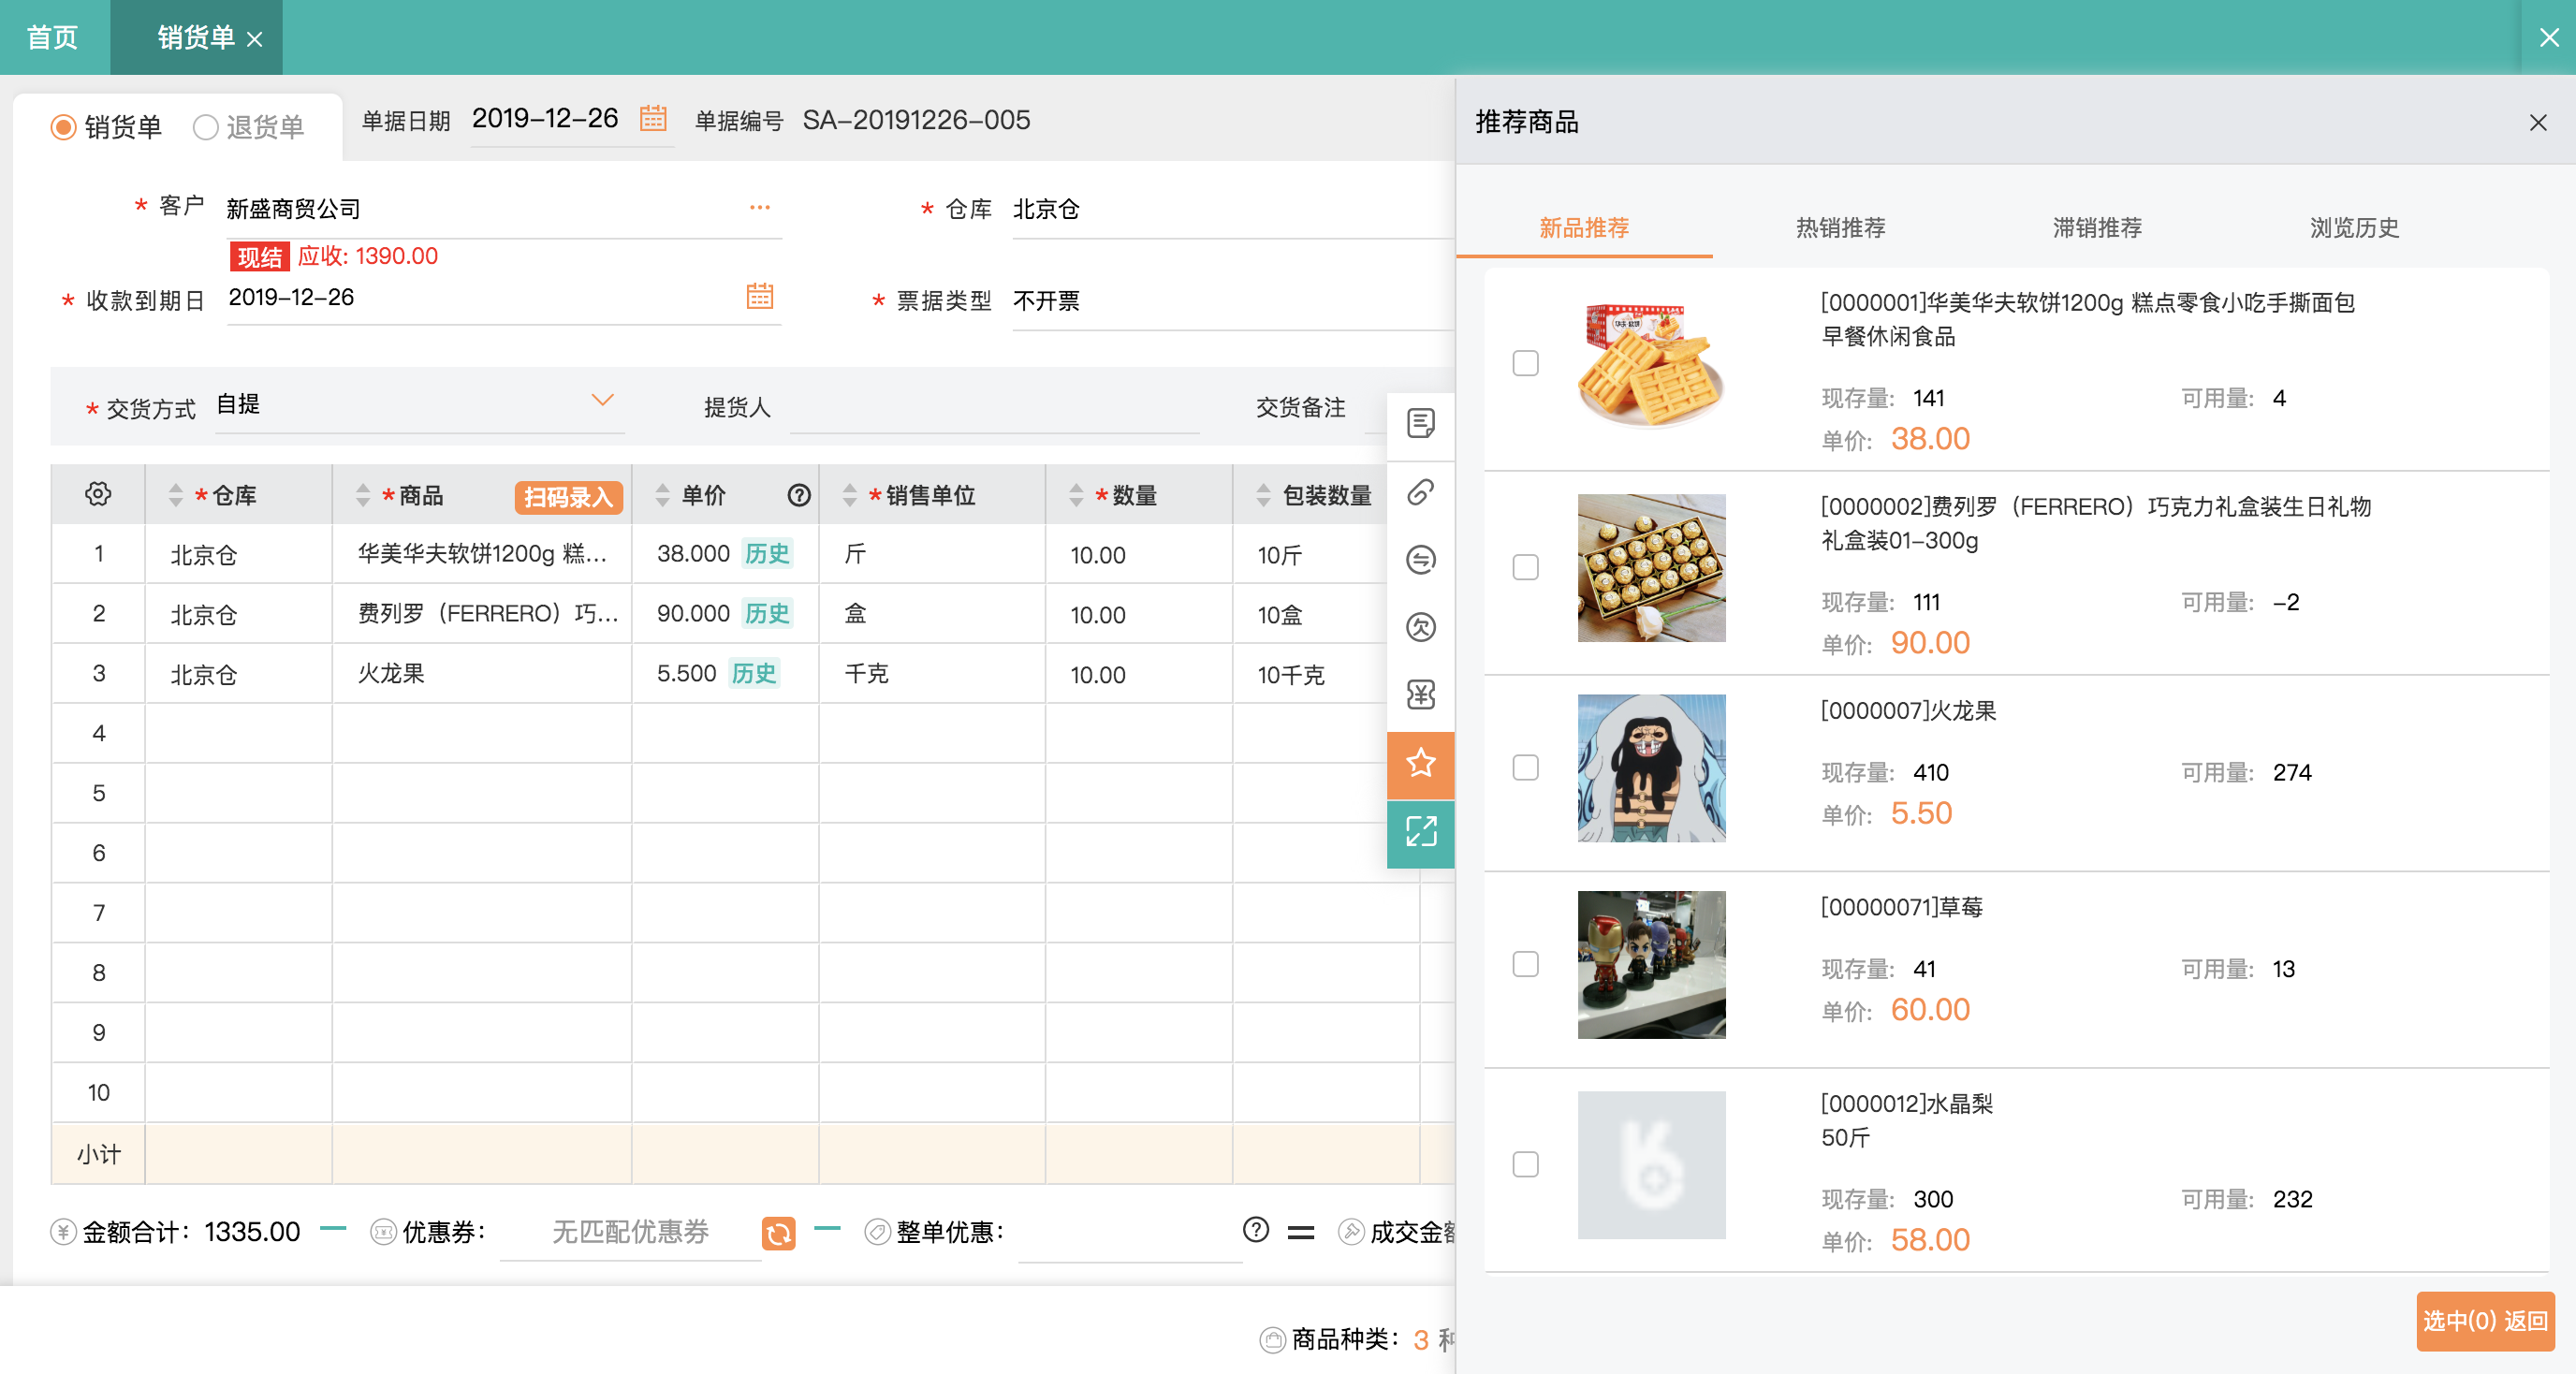Click the notes/document icon on sidebar
This screenshot has height=1374, width=2576.
coord(1425,422)
